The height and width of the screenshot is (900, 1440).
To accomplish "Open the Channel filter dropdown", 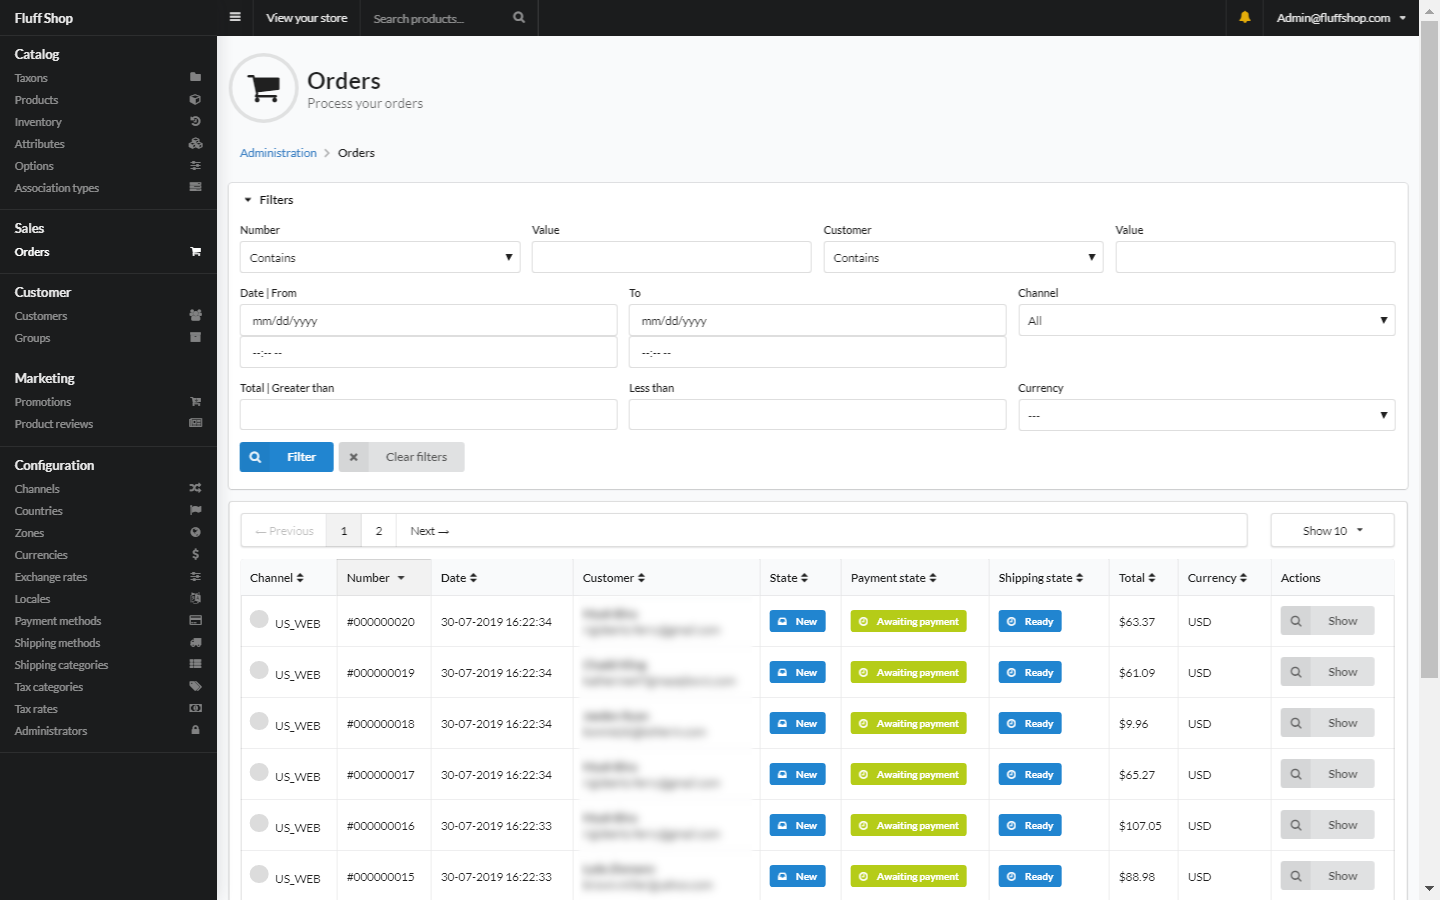I will [x=1206, y=321].
